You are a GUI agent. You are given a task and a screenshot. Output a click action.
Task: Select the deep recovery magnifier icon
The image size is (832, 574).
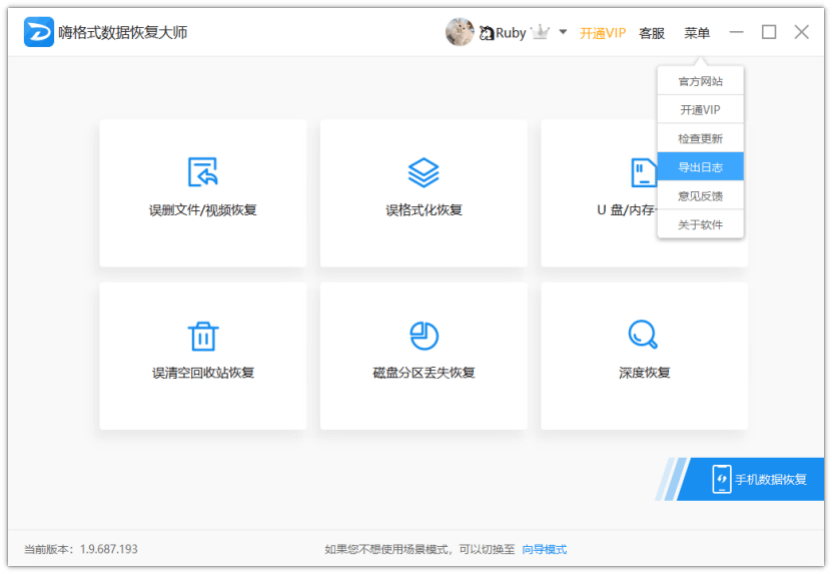pyautogui.click(x=643, y=334)
